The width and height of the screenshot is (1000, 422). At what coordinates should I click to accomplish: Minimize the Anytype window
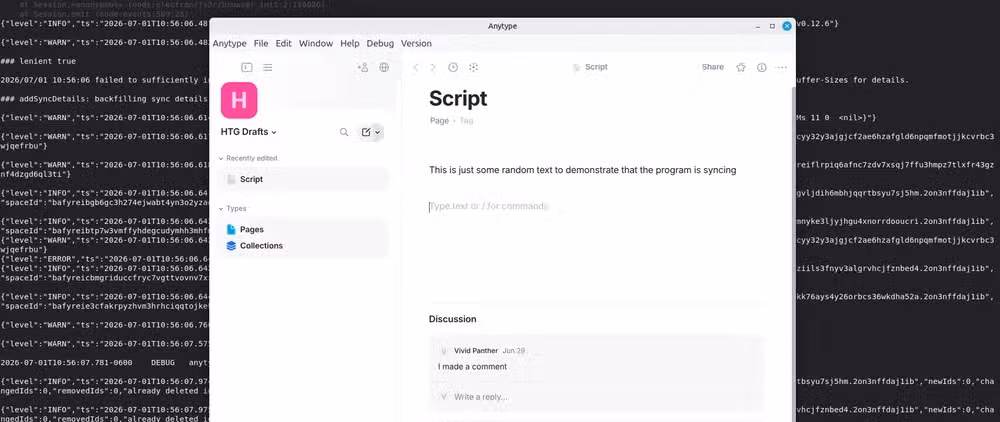pos(757,26)
